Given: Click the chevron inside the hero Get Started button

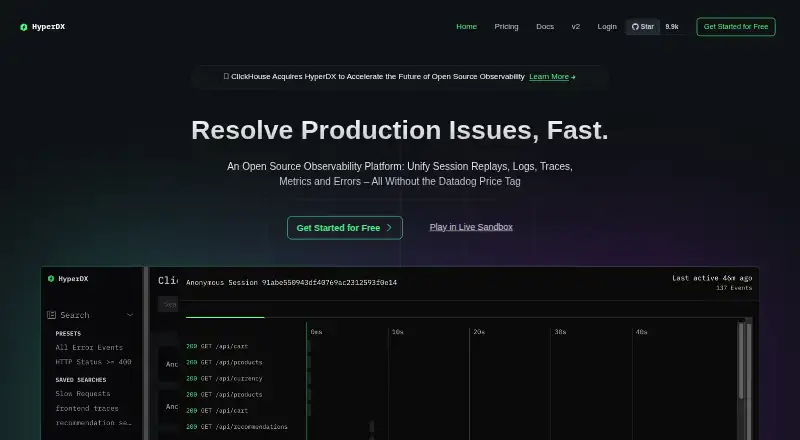Looking at the screenshot, I should [389, 228].
